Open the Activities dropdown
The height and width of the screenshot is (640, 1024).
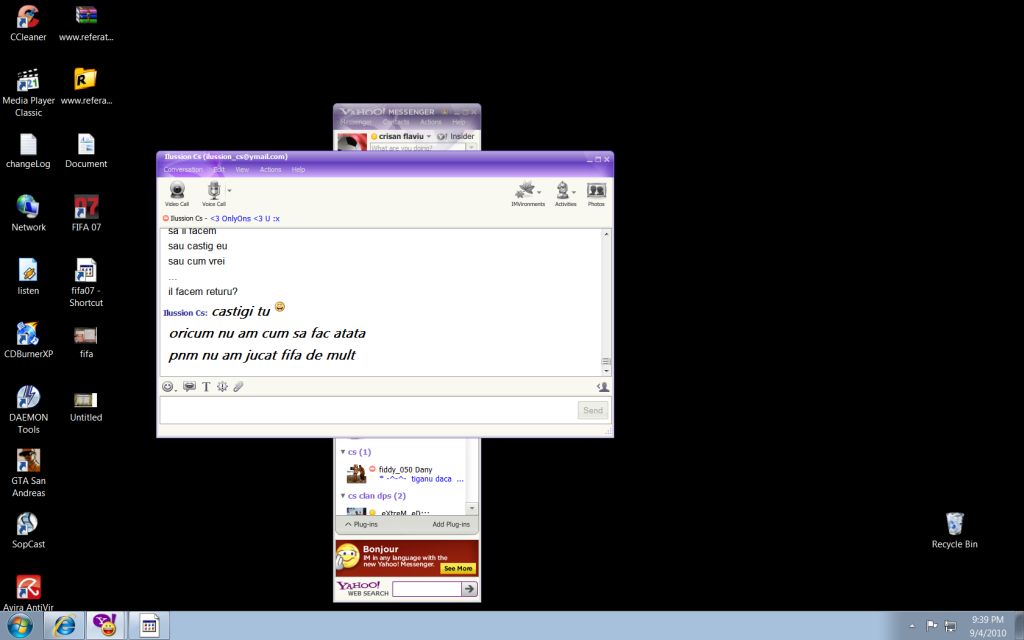click(x=565, y=191)
